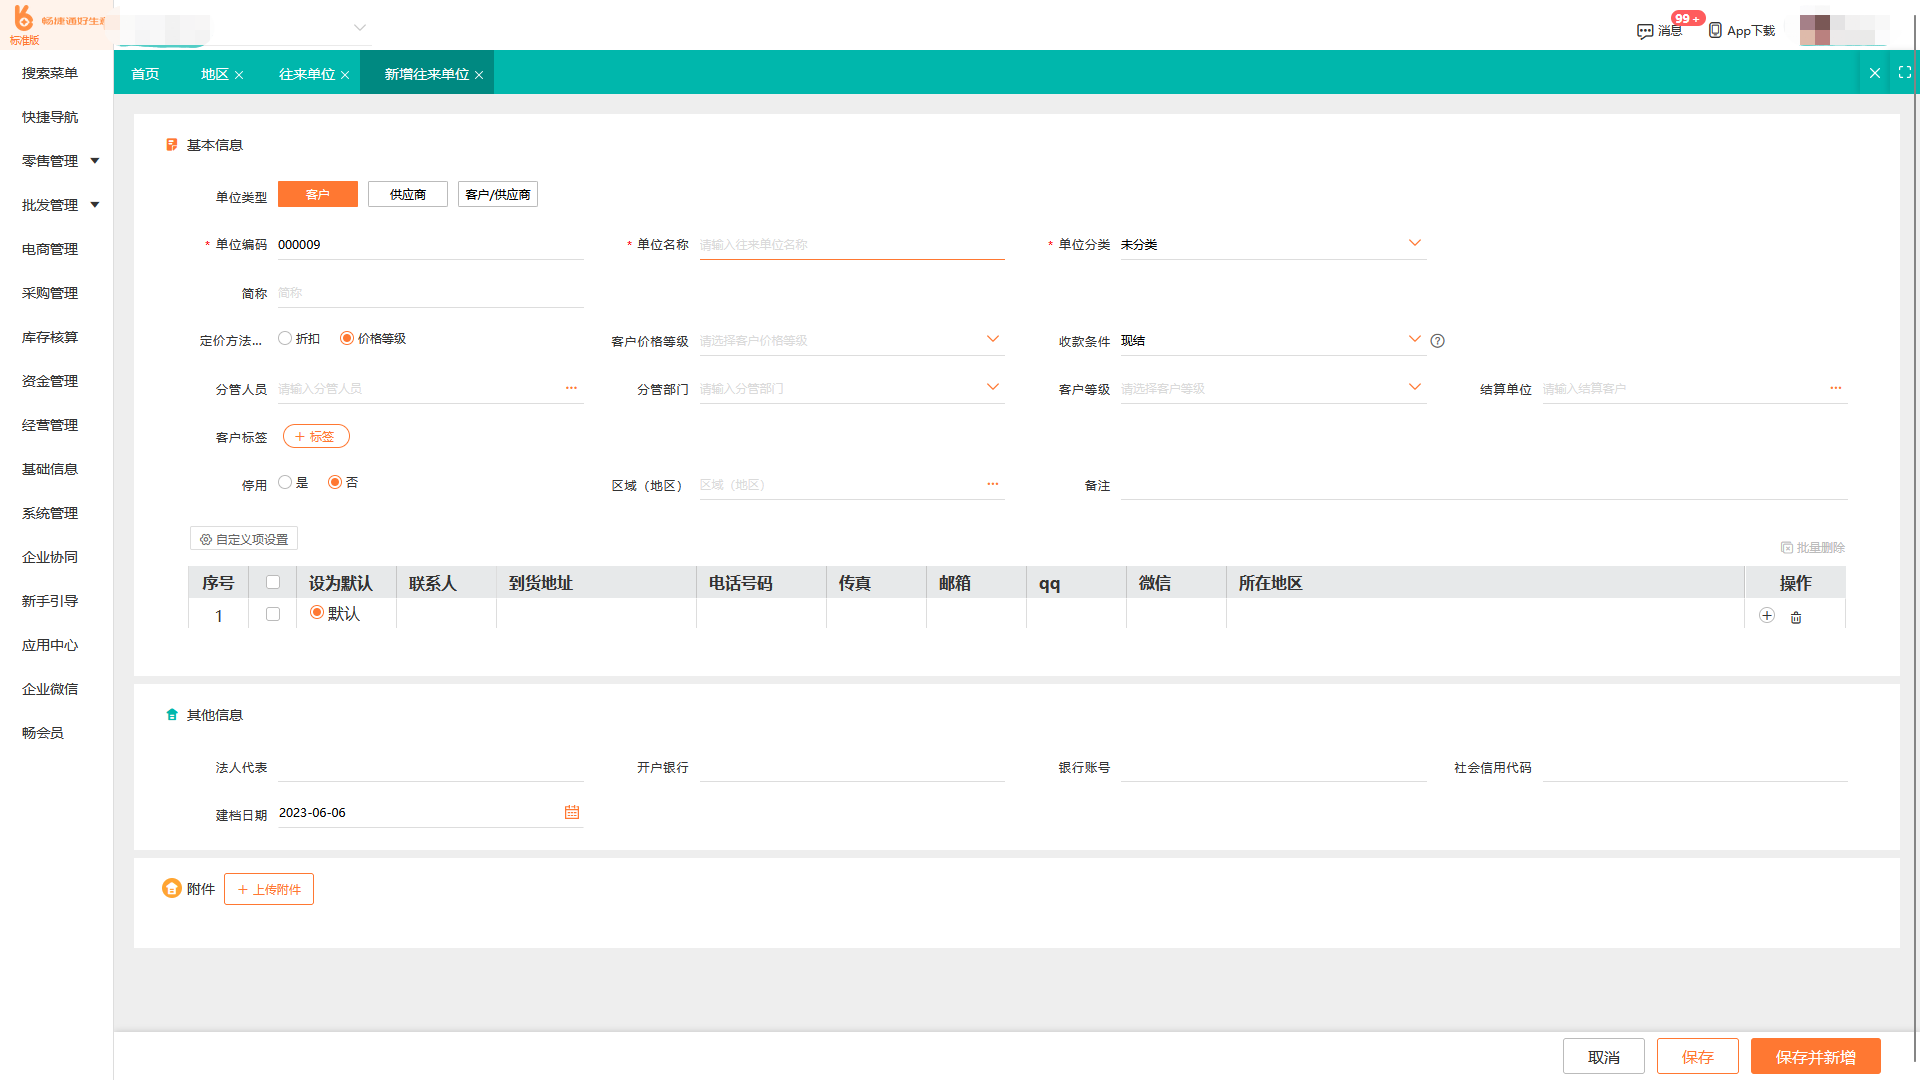This screenshot has width=1920, height=1080.
Task: Click the calendar icon for 建档日期
Action: pos(572,812)
